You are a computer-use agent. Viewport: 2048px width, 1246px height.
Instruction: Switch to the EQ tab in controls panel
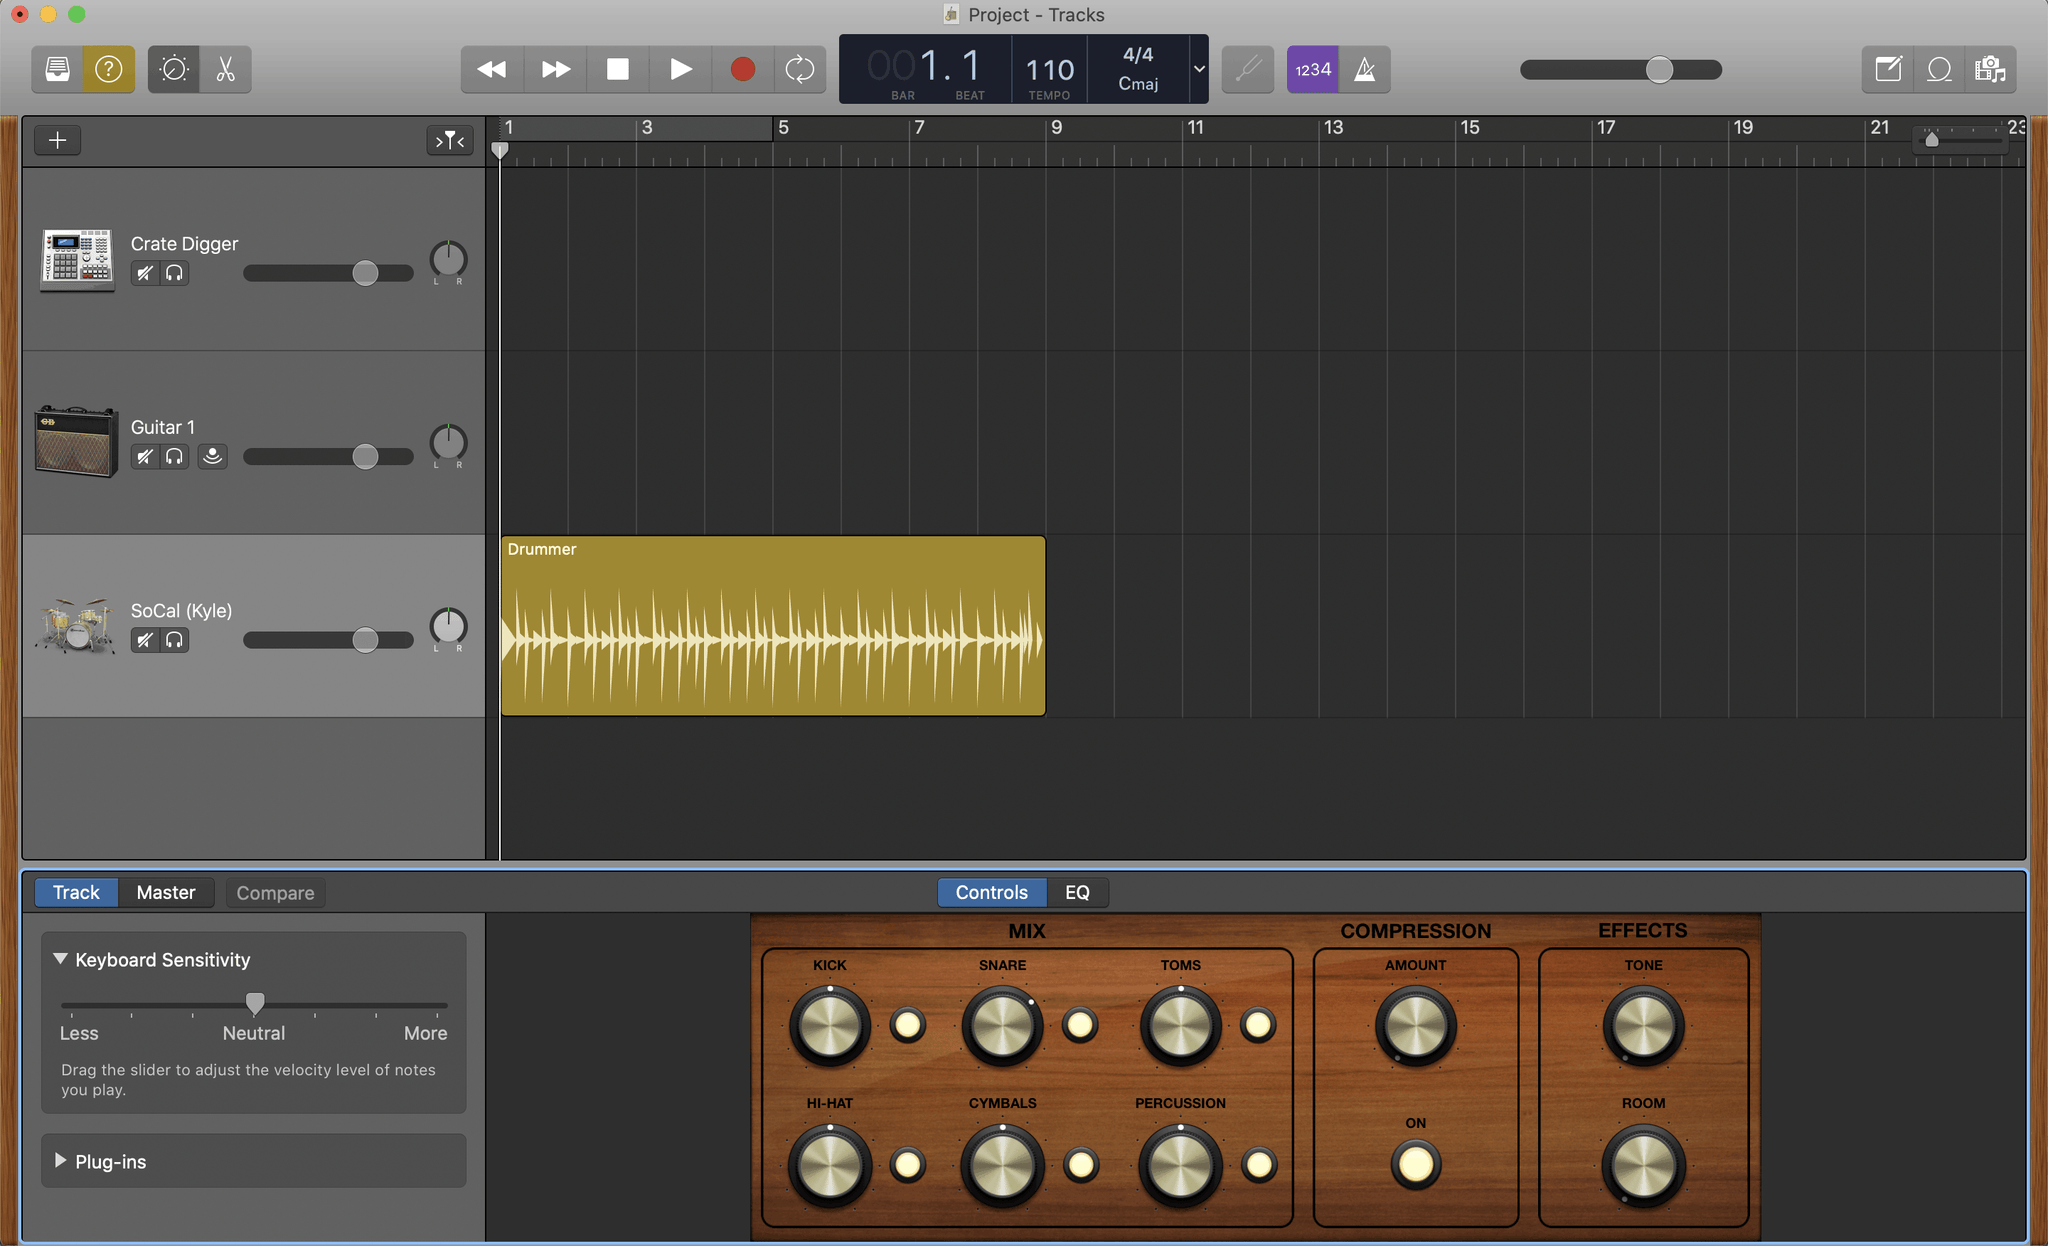coord(1078,891)
